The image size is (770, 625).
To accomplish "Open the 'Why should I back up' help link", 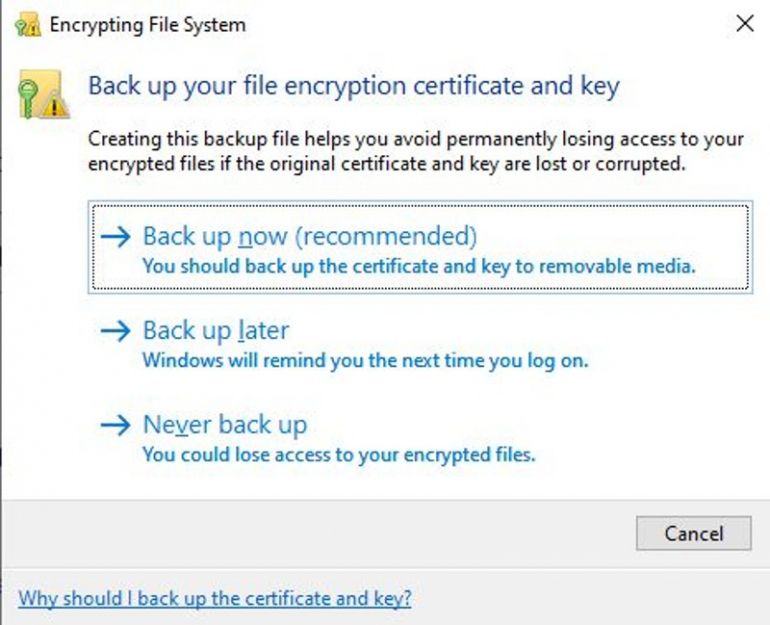I will (x=215, y=599).
